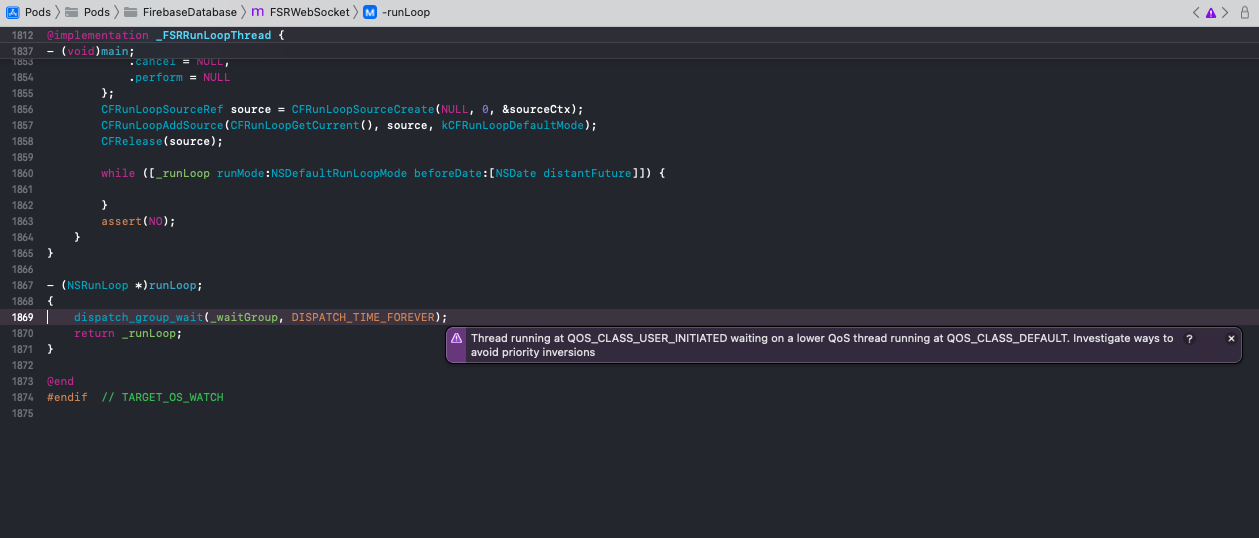This screenshot has height=538, width=1259.
Task: Click the Pods group folder icon
Action: [73, 12]
